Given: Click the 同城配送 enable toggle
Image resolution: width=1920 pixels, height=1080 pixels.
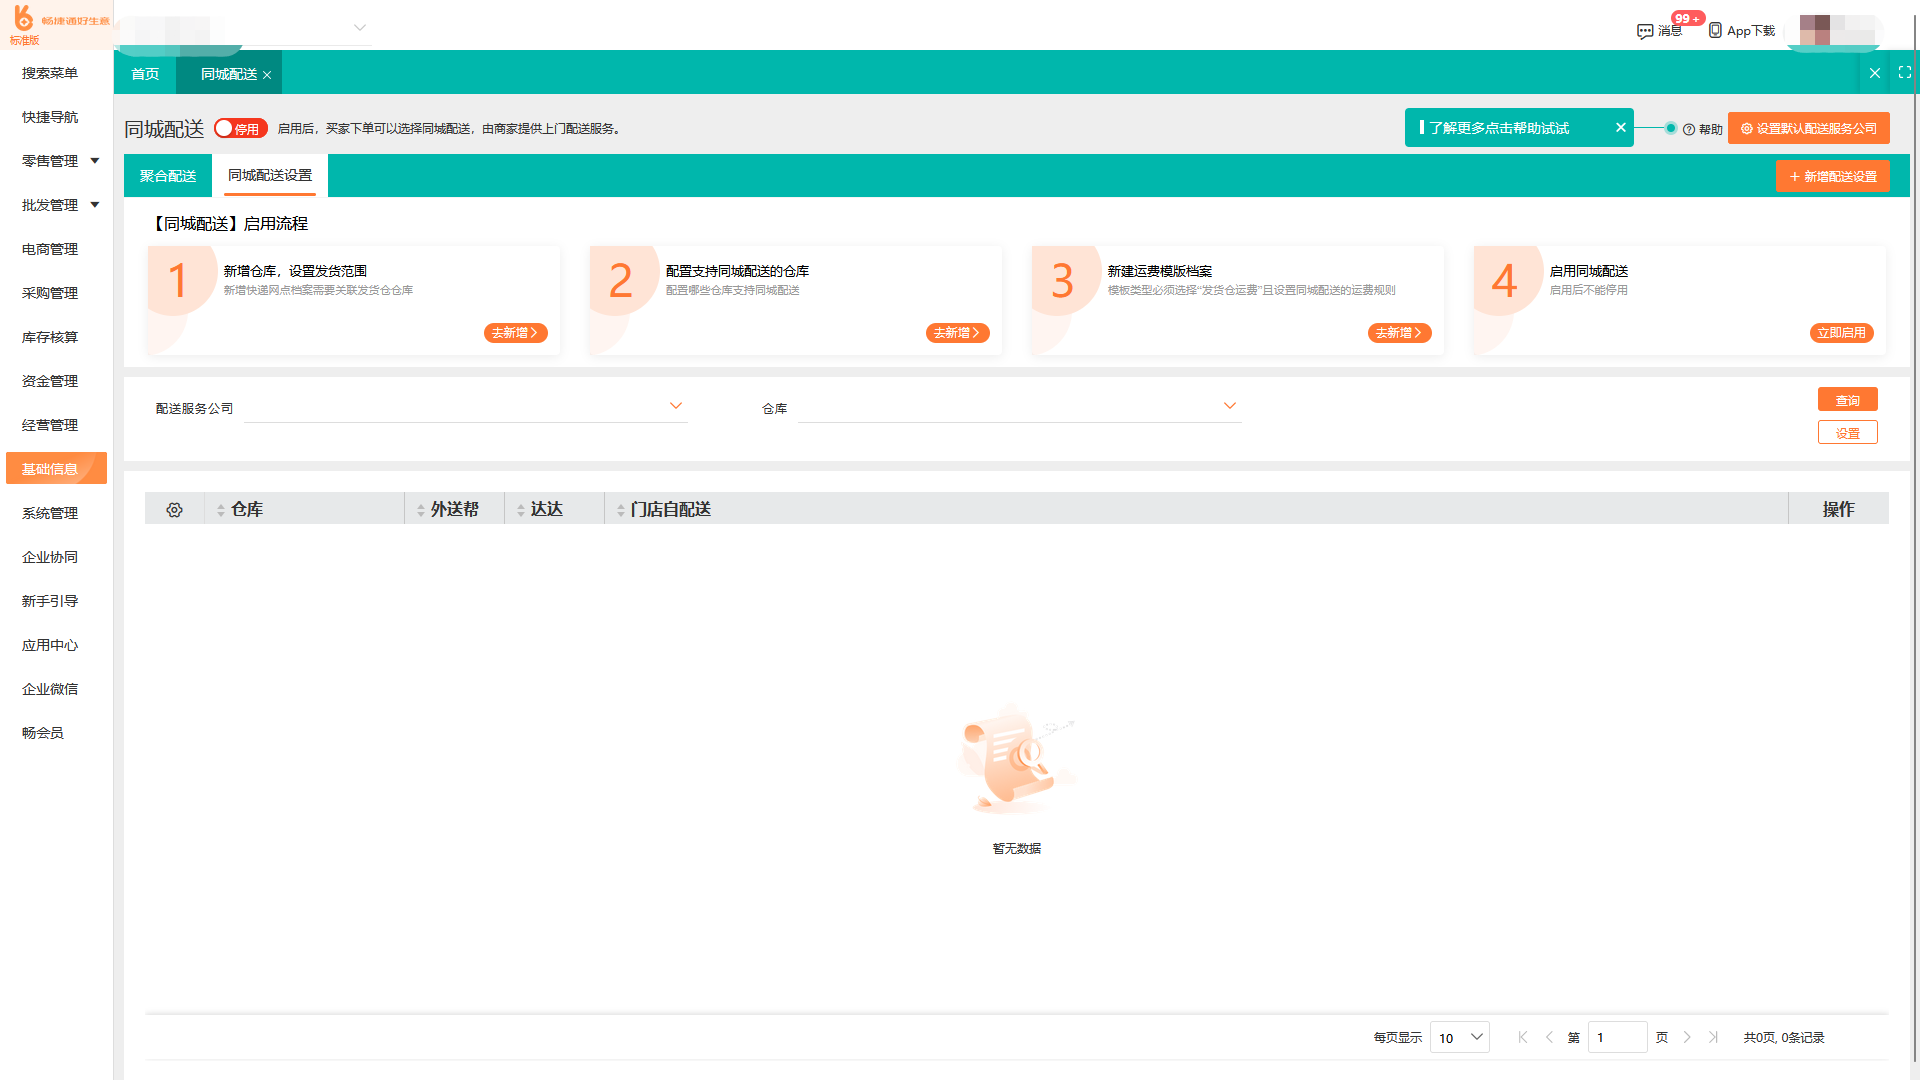Looking at the screenshot, I should (243, 128).
